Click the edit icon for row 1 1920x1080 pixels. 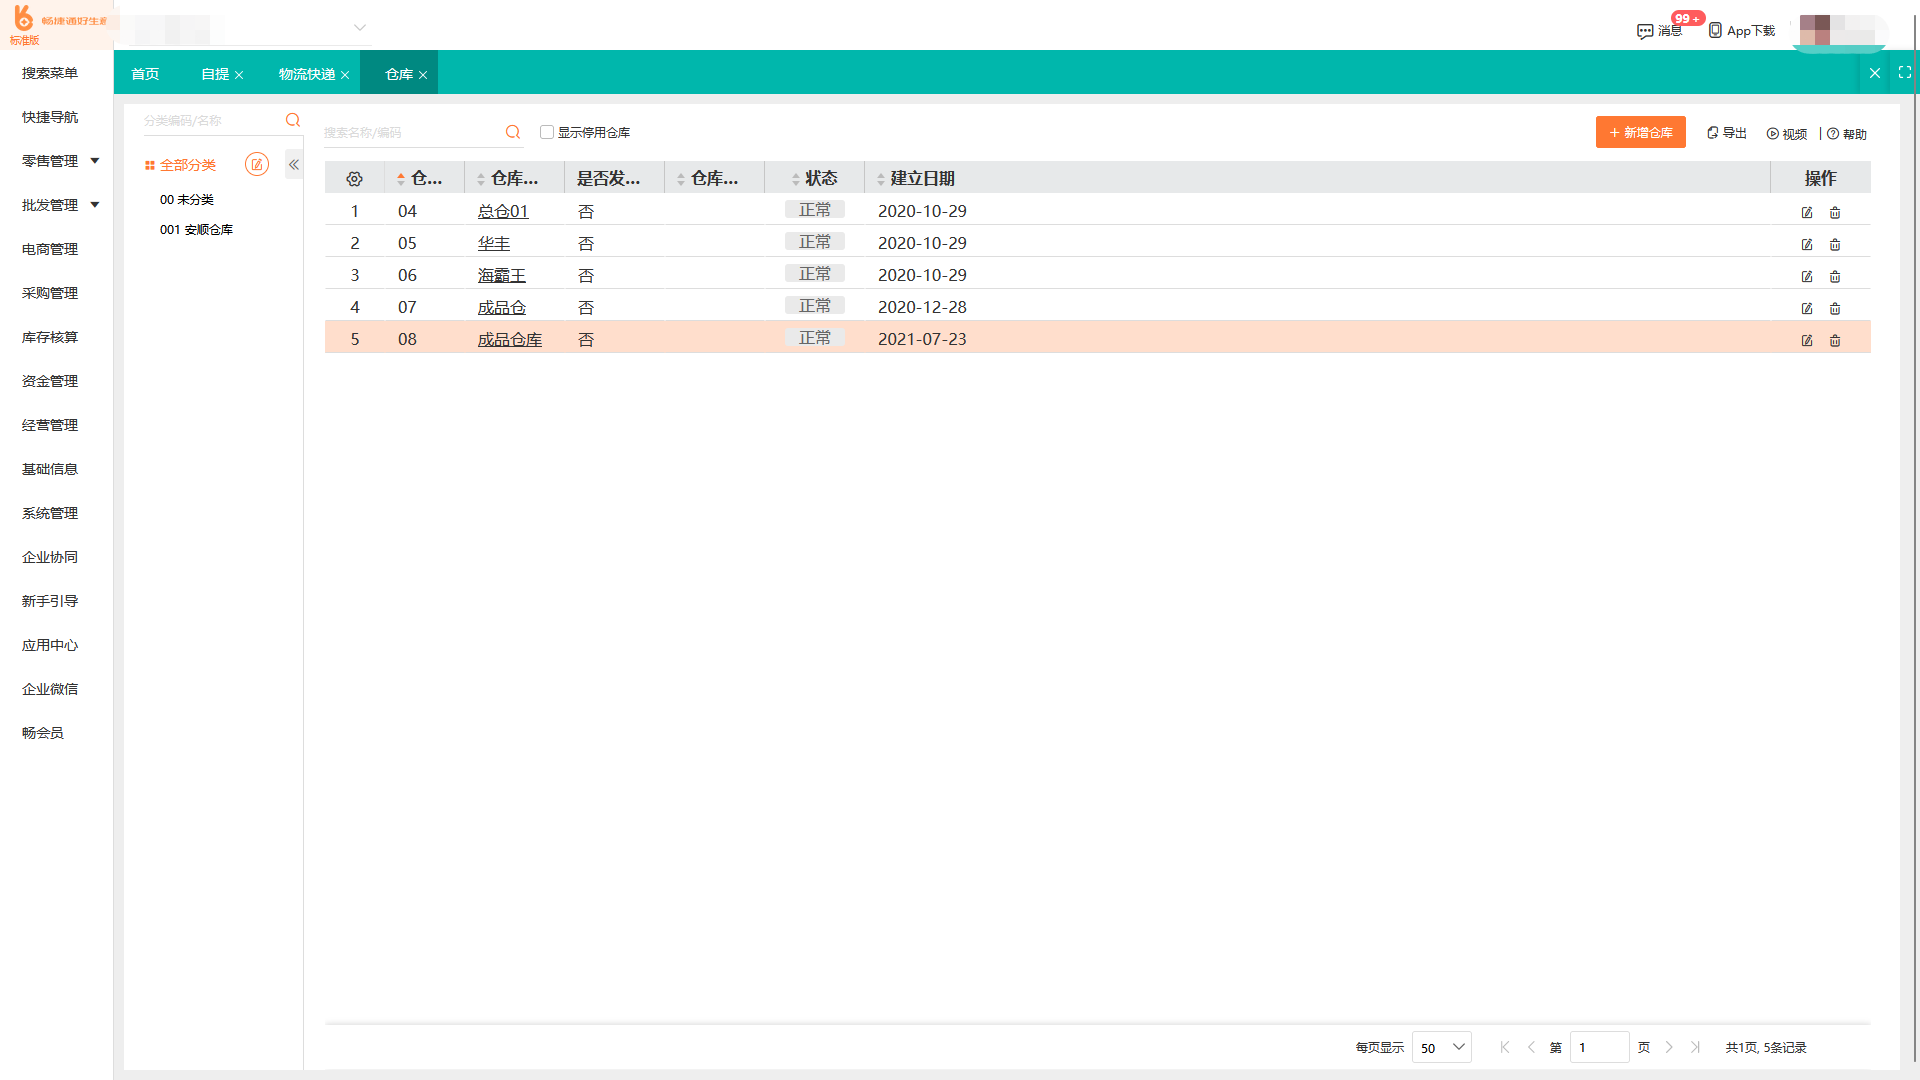point(1807,211)
